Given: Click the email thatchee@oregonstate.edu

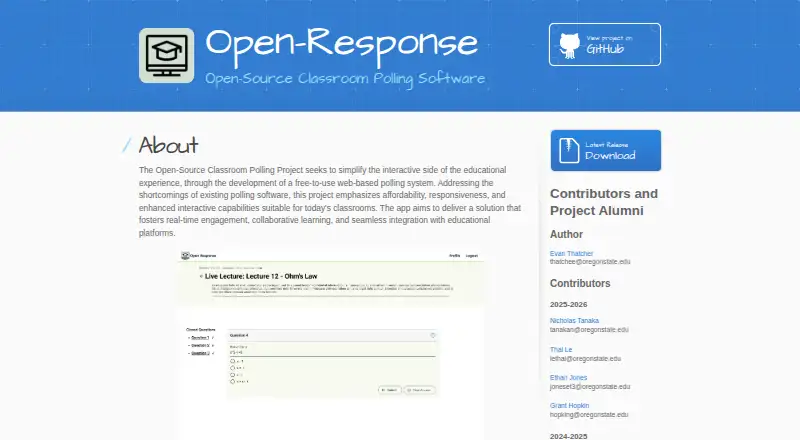Looking at the screenshot, I should (590, 262).
